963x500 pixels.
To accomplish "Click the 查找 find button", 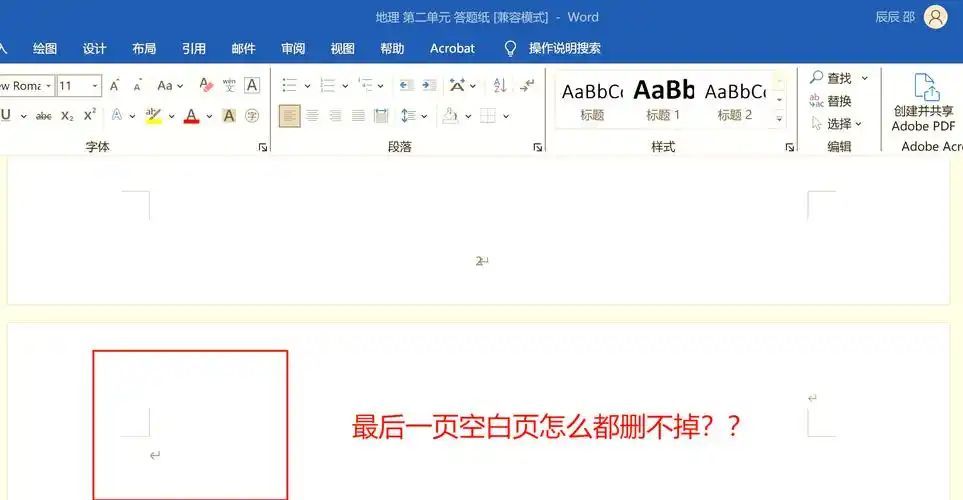I will (x=831, y=78).
